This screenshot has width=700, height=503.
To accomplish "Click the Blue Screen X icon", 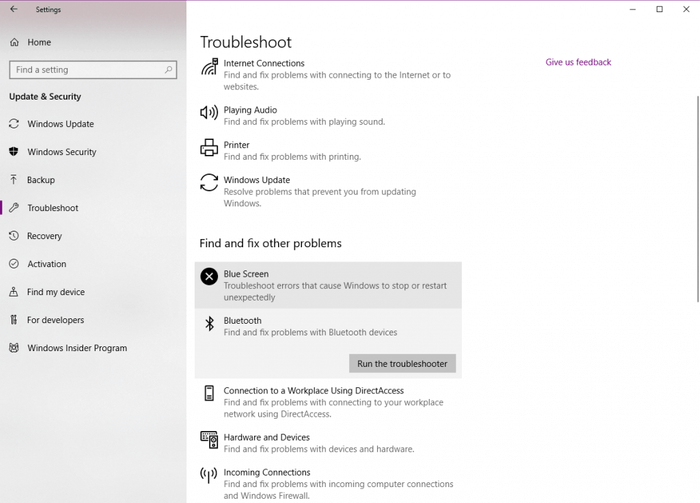I will (x=209, y=277).
